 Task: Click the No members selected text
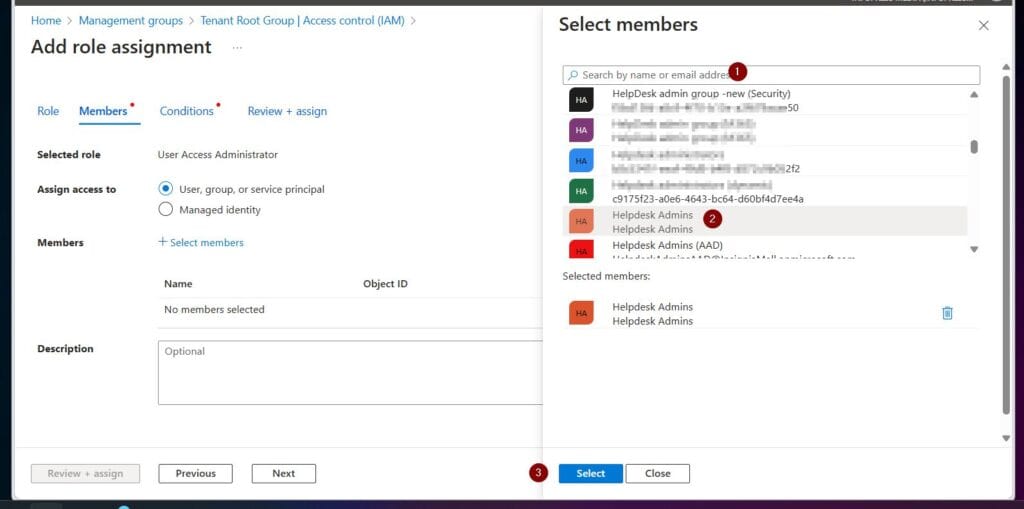(214, 310)
